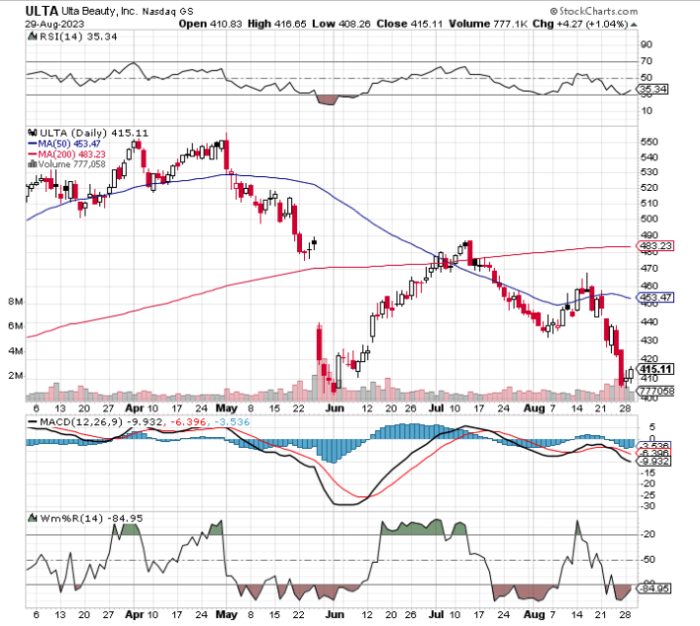Click the 2M volume axis label

pyautogui.click(x=16, y=376)
